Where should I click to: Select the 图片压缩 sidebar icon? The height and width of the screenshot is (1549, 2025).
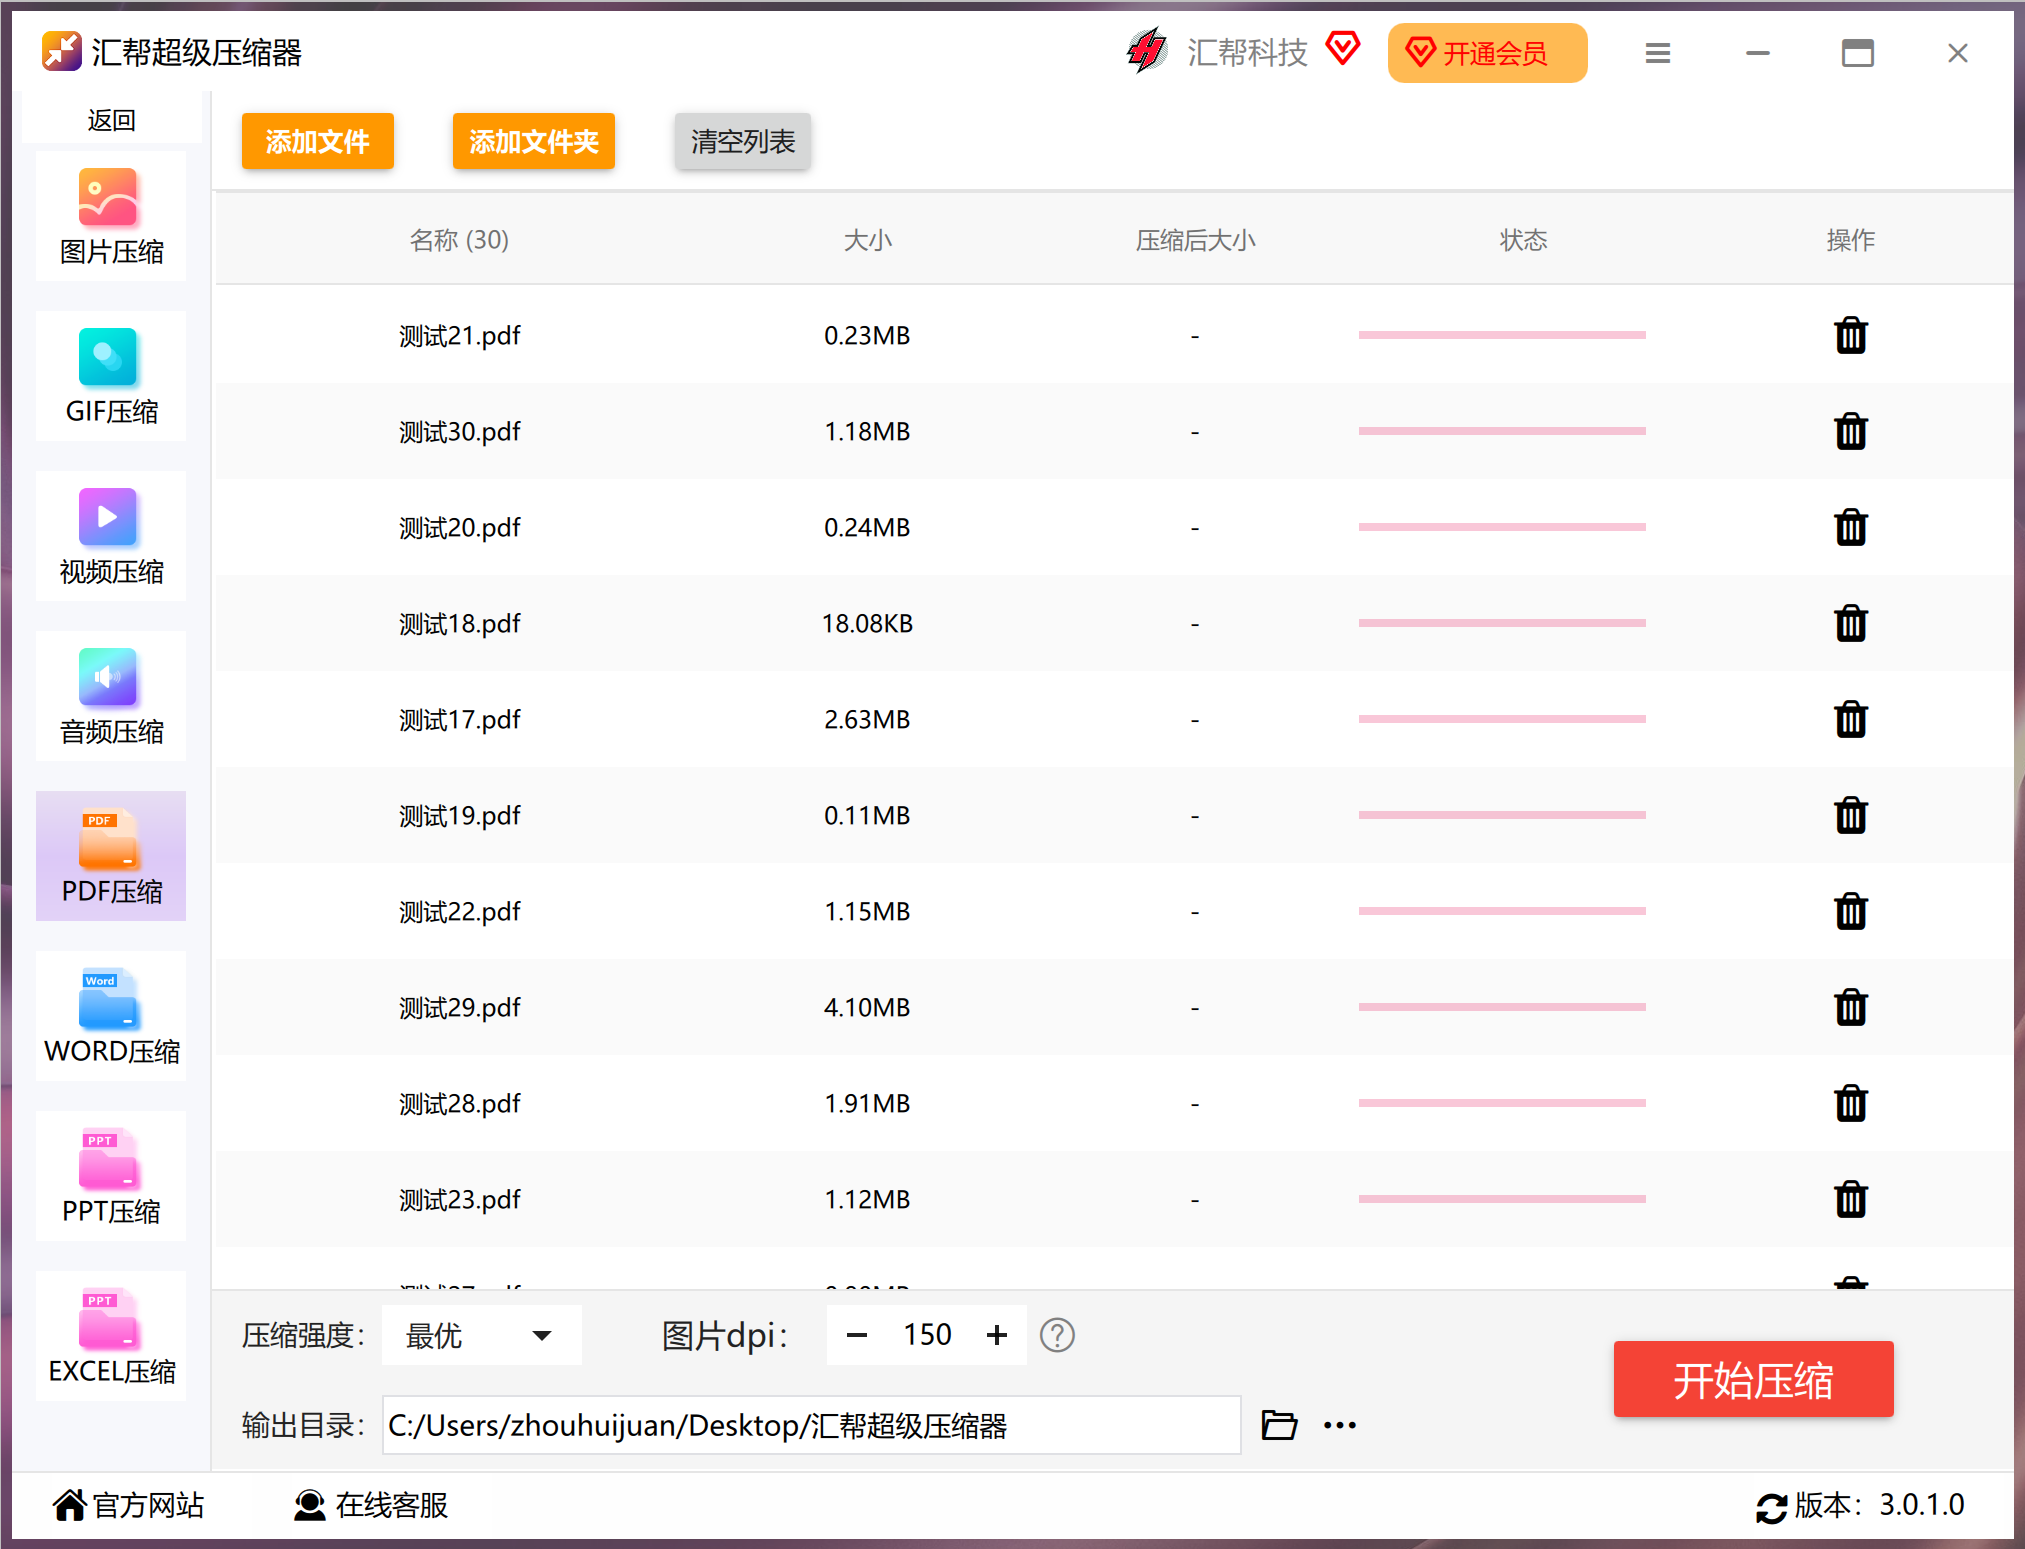110,215
